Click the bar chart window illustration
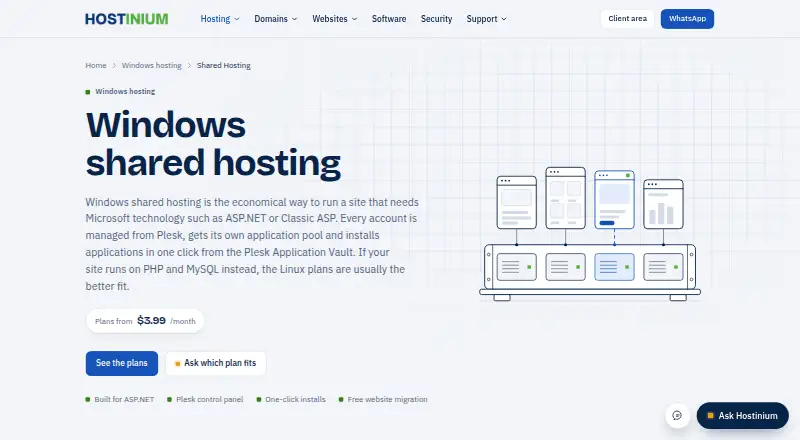 (x=663, y=204)
